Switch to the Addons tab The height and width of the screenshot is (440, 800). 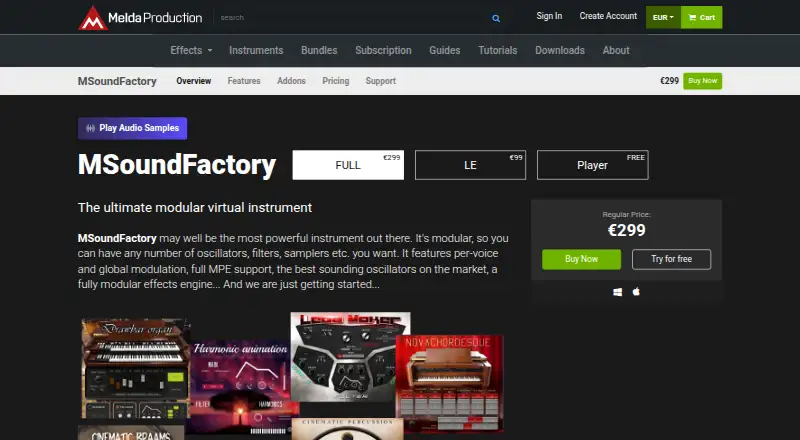pos(291,81)
